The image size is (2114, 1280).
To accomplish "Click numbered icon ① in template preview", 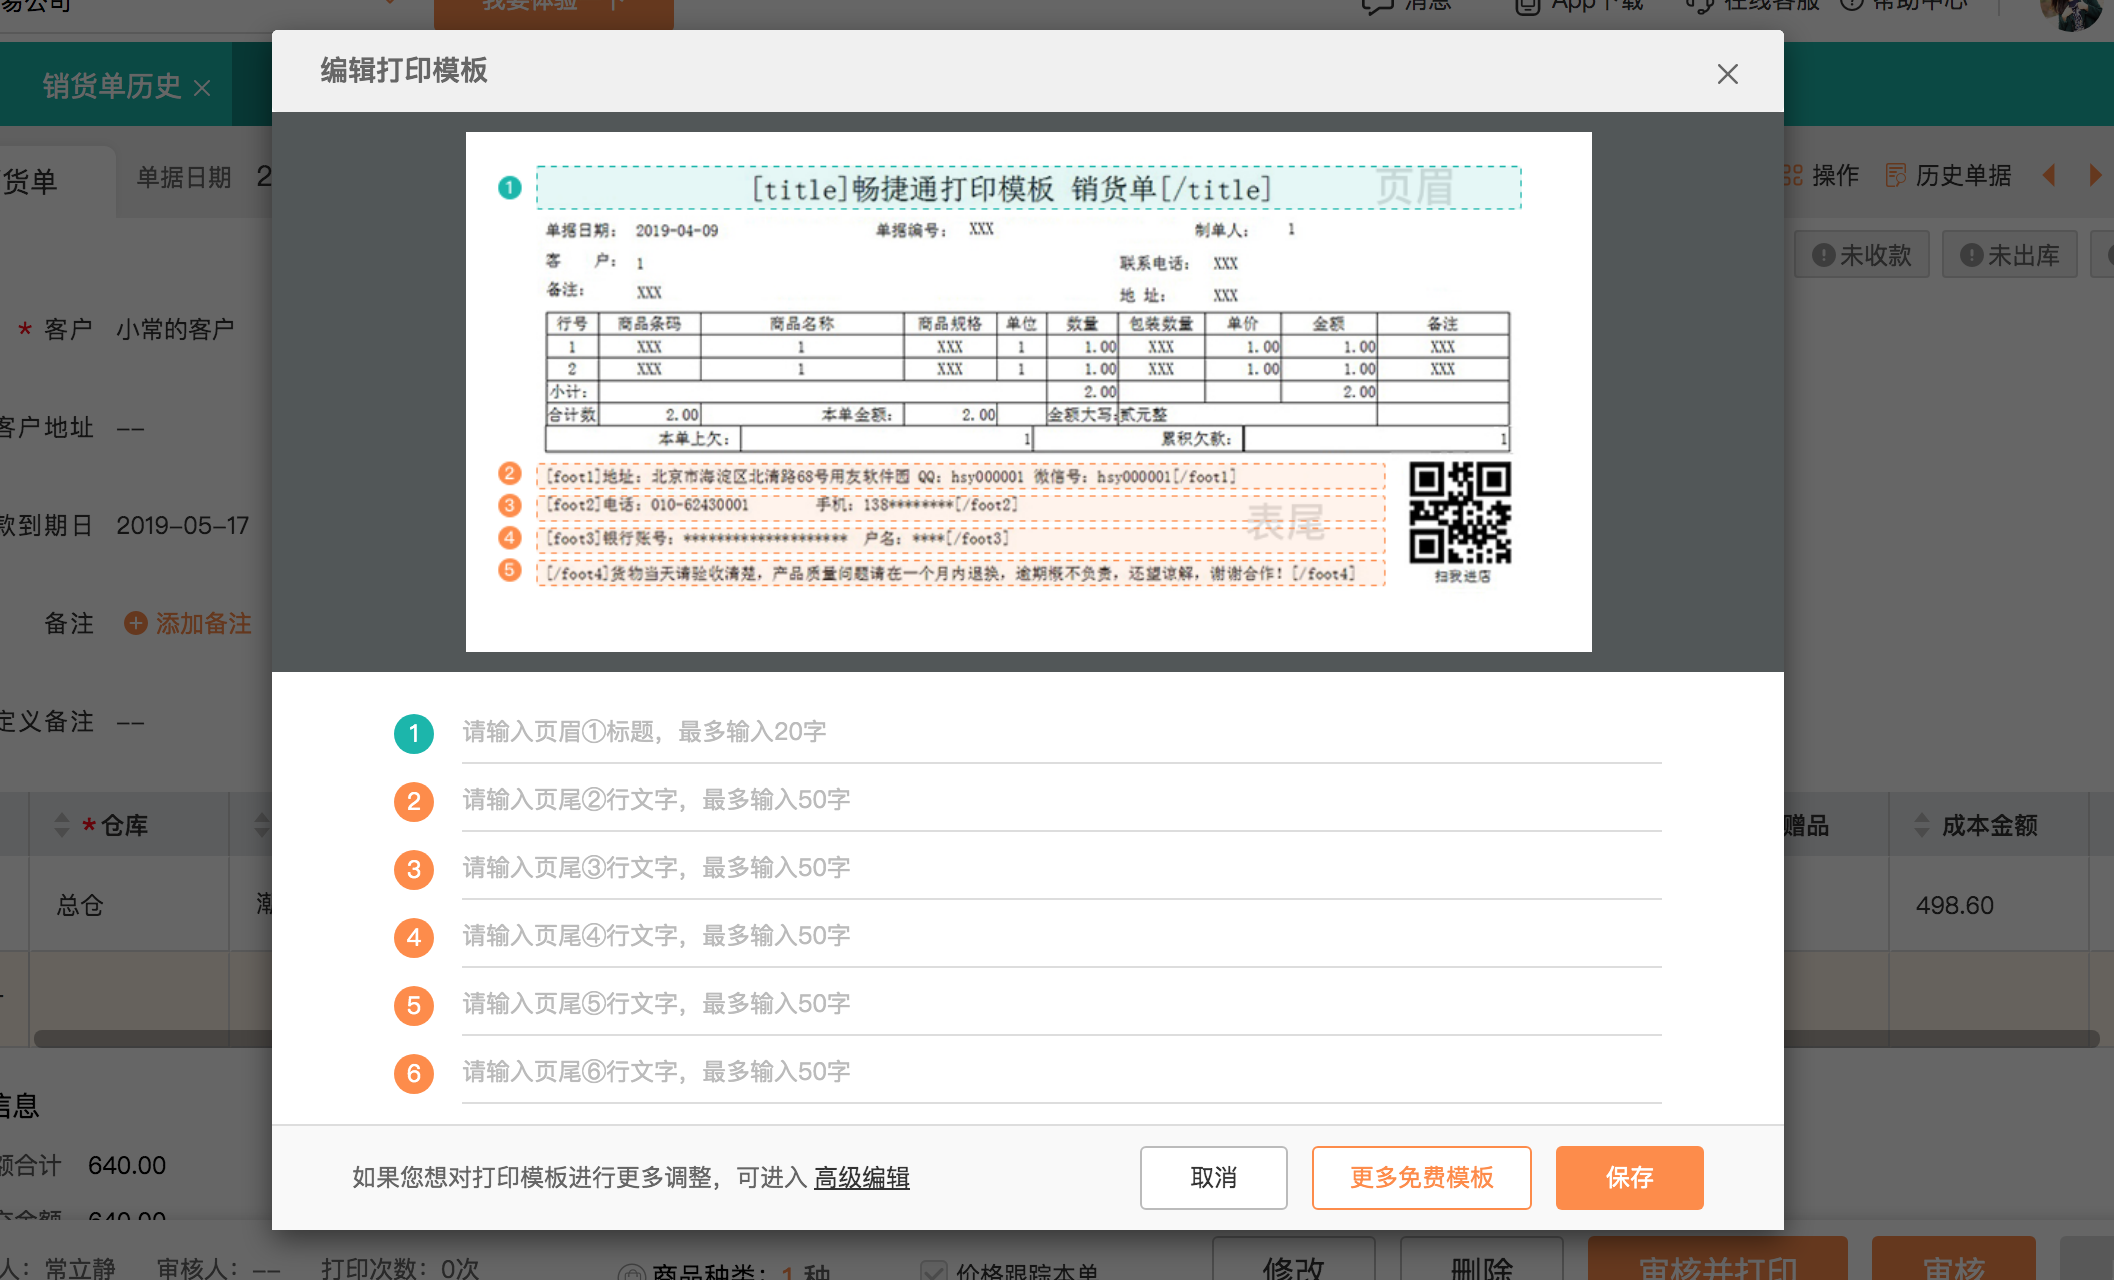I will [507, 186].
